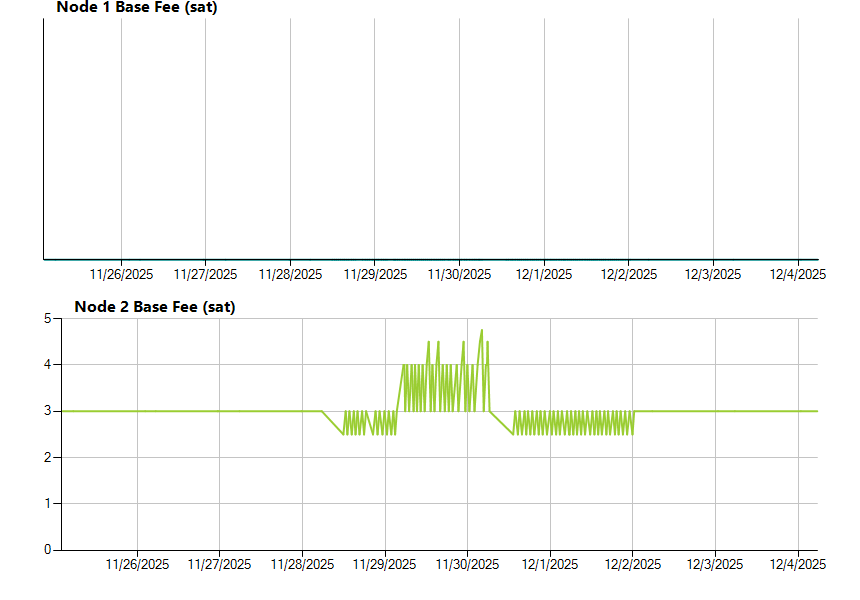Click 12/1/2025 date under Node 1 chart
The height and width of the screenshot is (600, 860).
(x=544, y=274)
